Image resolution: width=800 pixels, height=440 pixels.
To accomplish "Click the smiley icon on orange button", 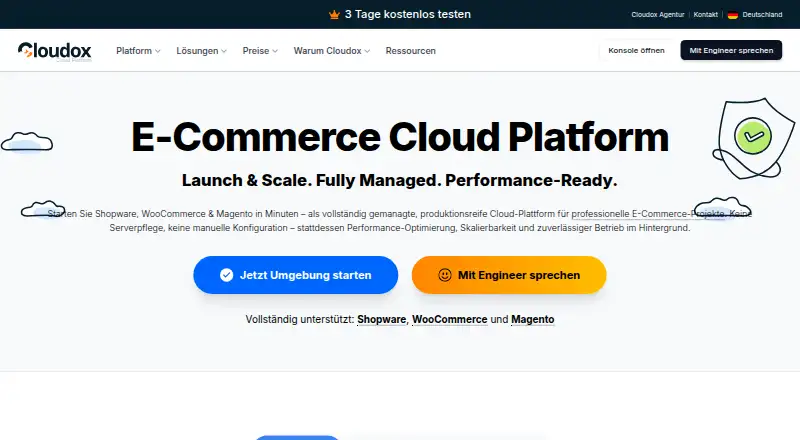I will pyautogui.click(x=445, y=275).
